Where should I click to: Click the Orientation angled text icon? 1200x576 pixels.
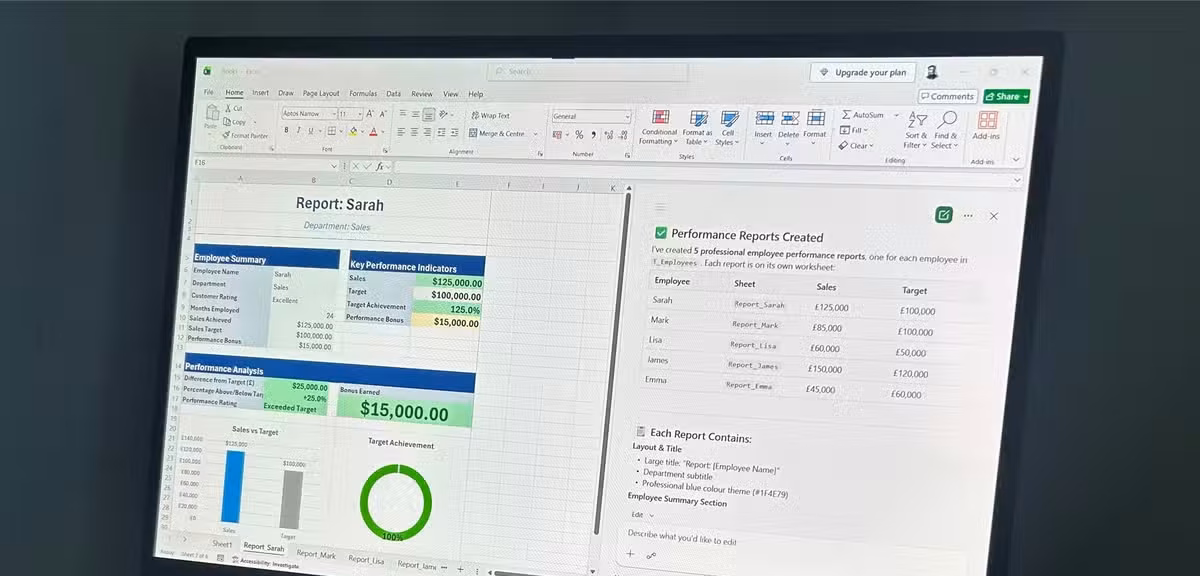444,115
